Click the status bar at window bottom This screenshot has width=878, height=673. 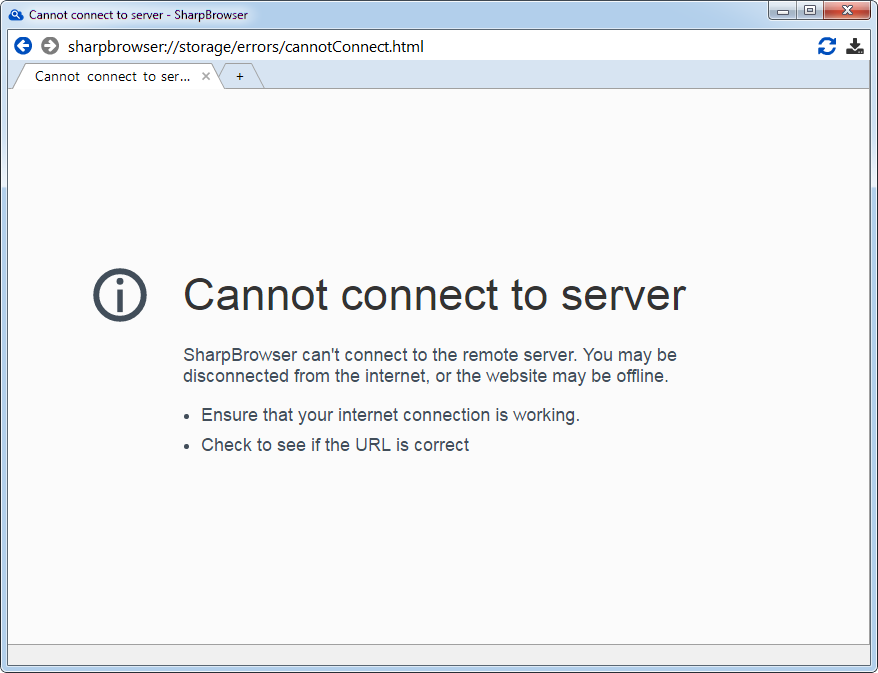point(438,654)
